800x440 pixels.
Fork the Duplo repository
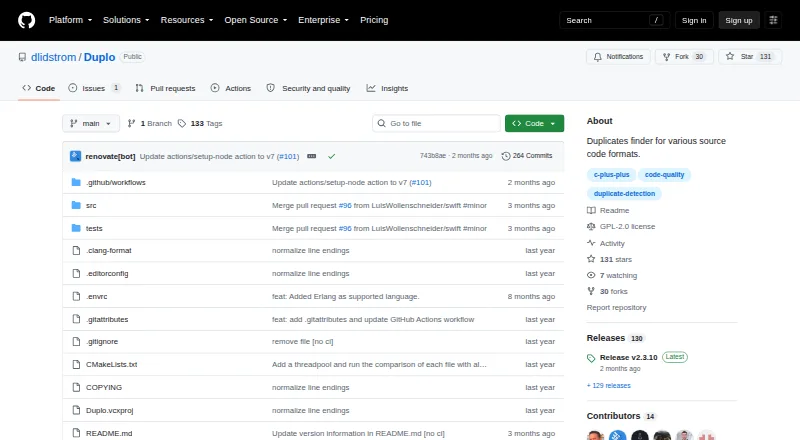click(684, 57)
